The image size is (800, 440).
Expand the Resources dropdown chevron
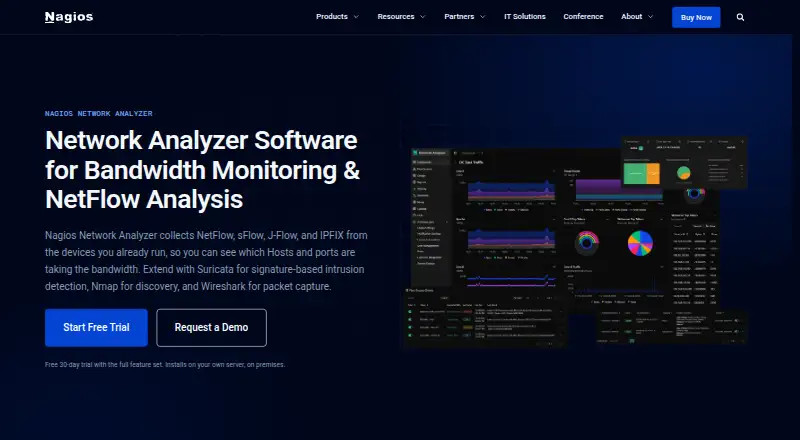pos(422,17)
